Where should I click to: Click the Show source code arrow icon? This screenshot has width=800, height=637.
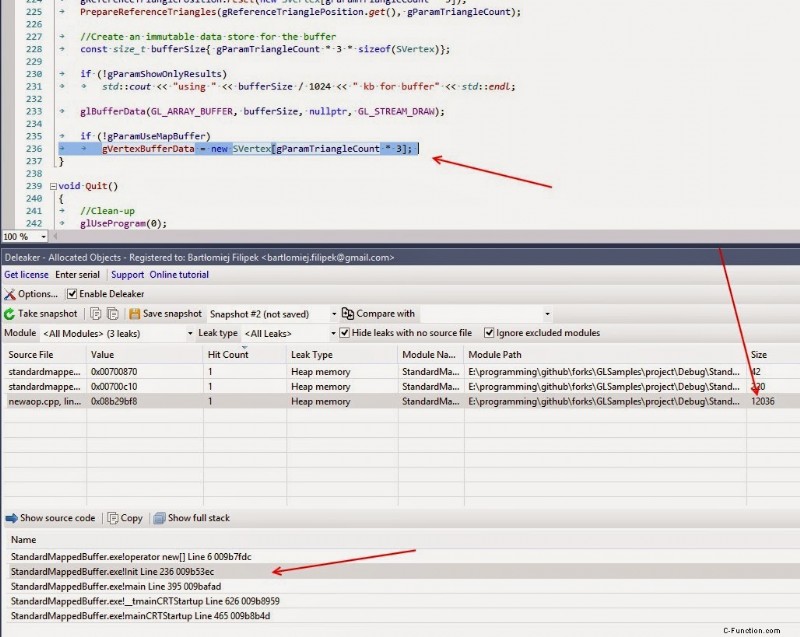pos(11,518)
